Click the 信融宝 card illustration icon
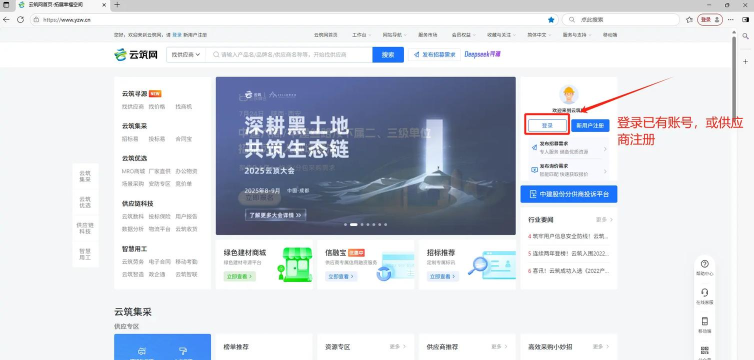The height and width of the screenshot is (360, 754). pos(395,267)
